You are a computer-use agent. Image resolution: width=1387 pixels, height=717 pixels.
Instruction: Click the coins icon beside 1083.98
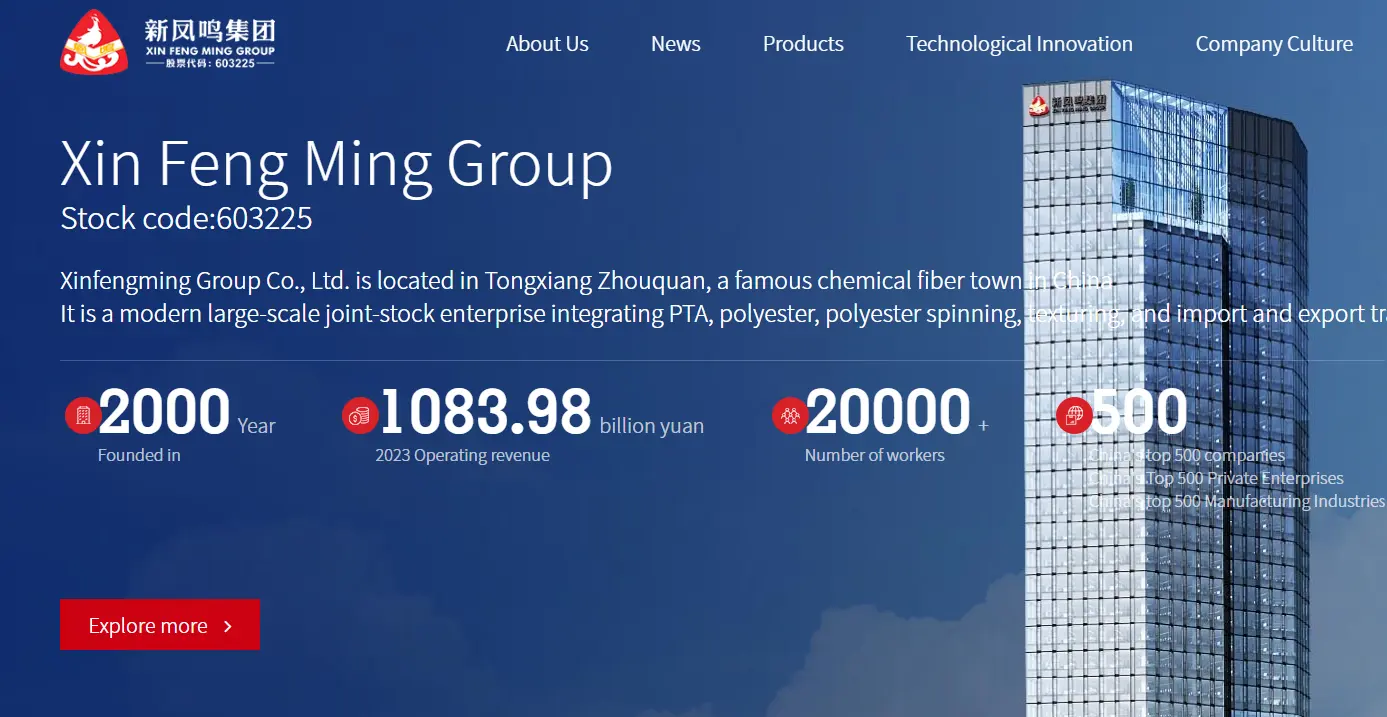(360, 416)
